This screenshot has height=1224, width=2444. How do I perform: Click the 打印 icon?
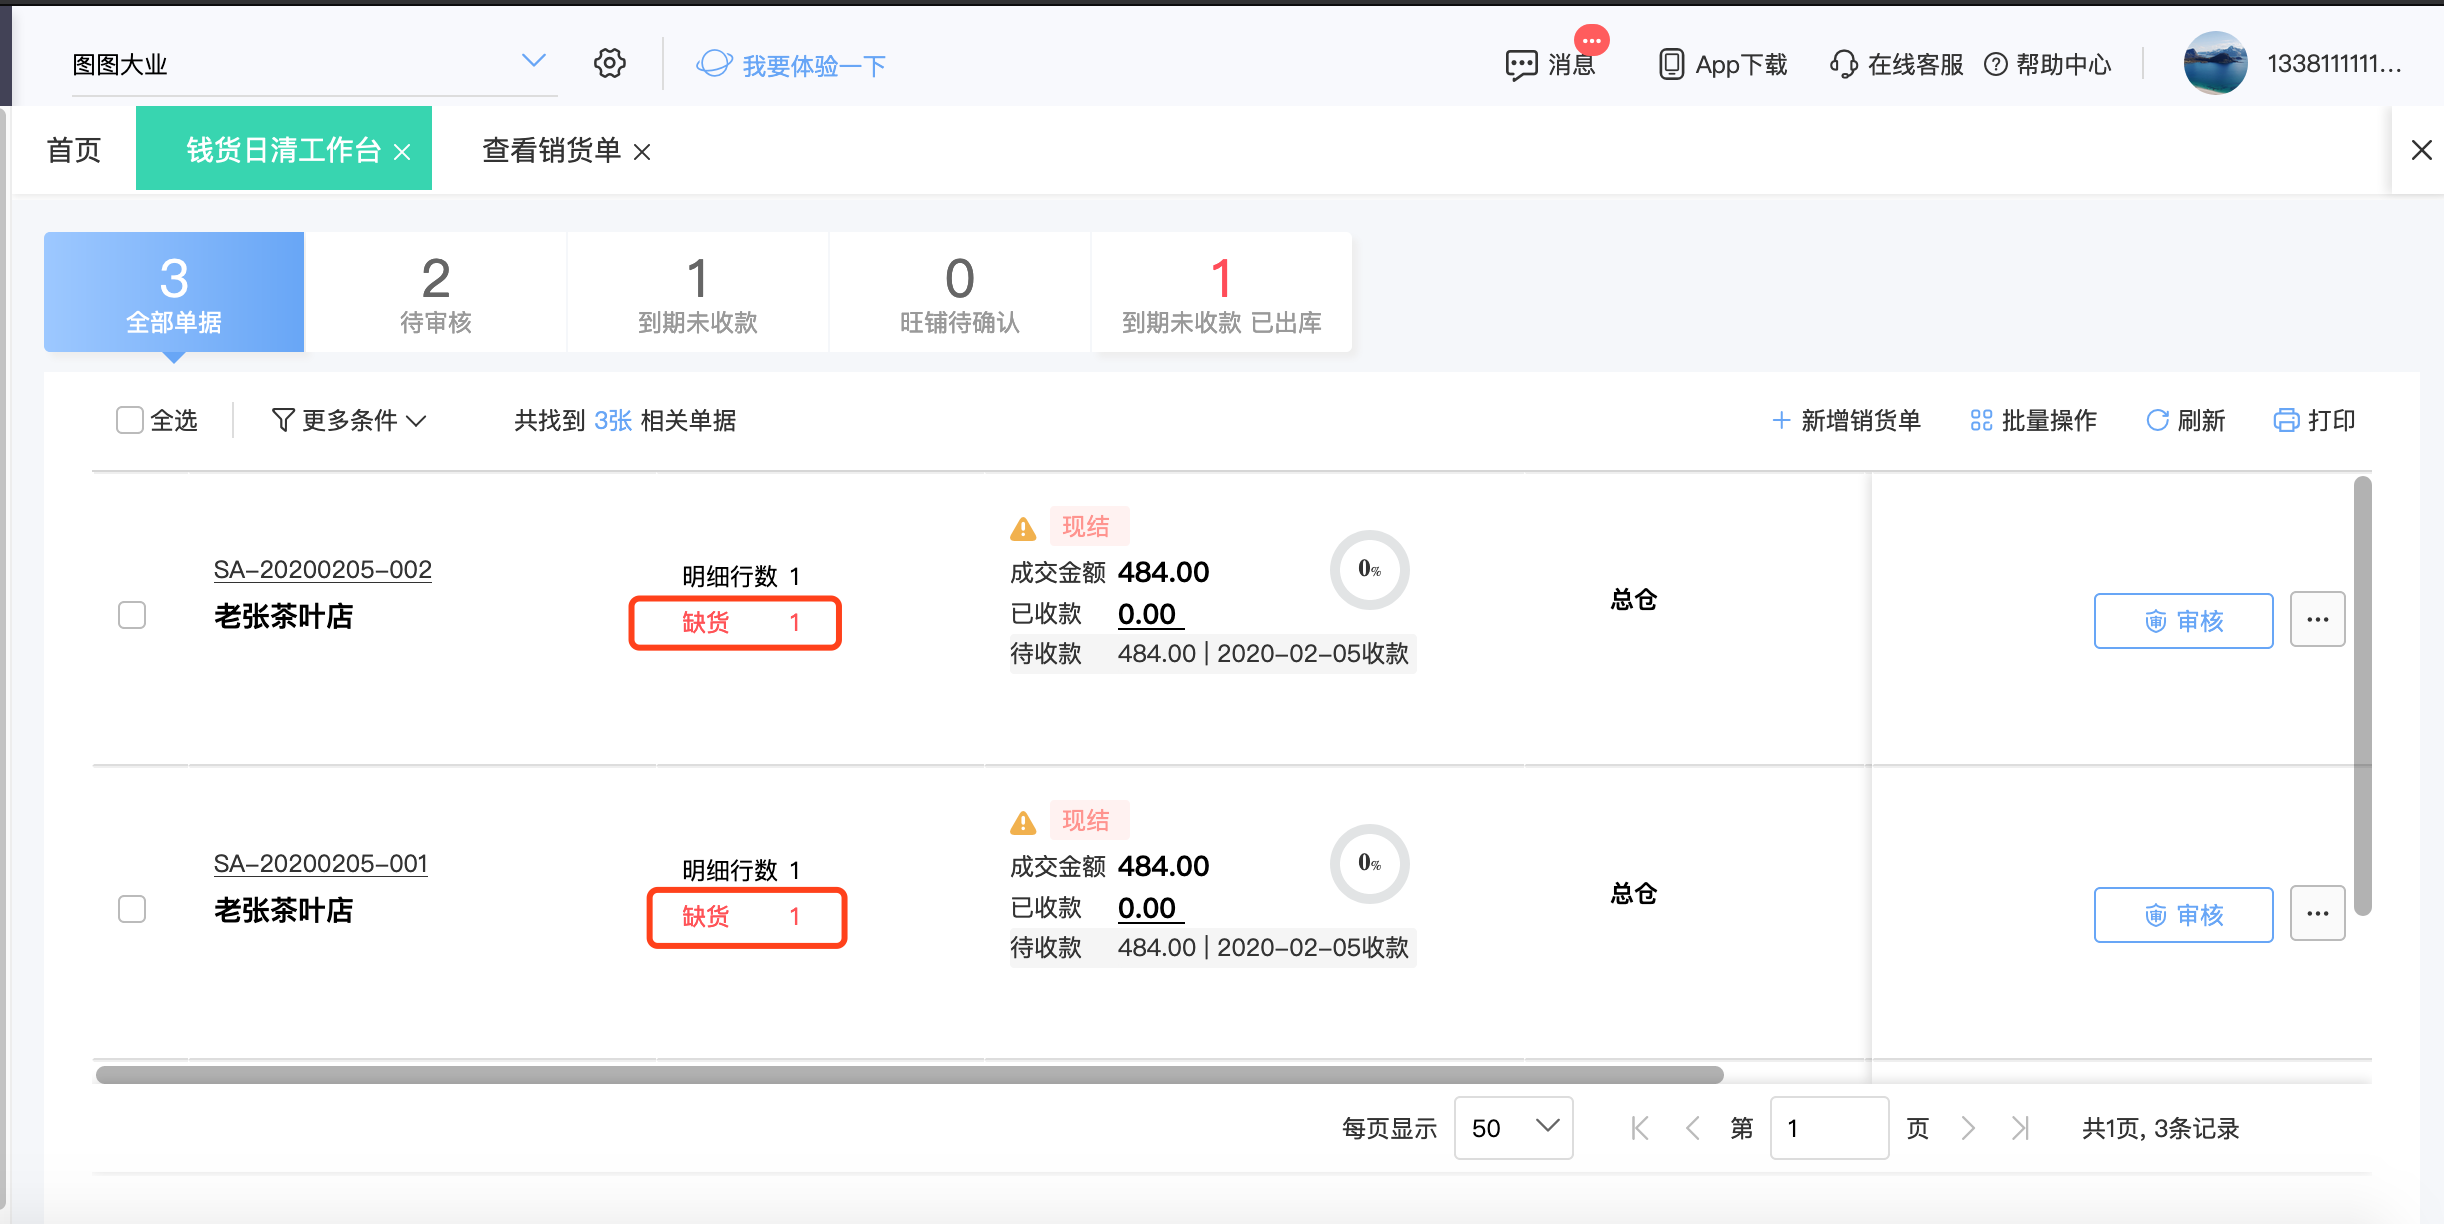(x=2282, y=420)
